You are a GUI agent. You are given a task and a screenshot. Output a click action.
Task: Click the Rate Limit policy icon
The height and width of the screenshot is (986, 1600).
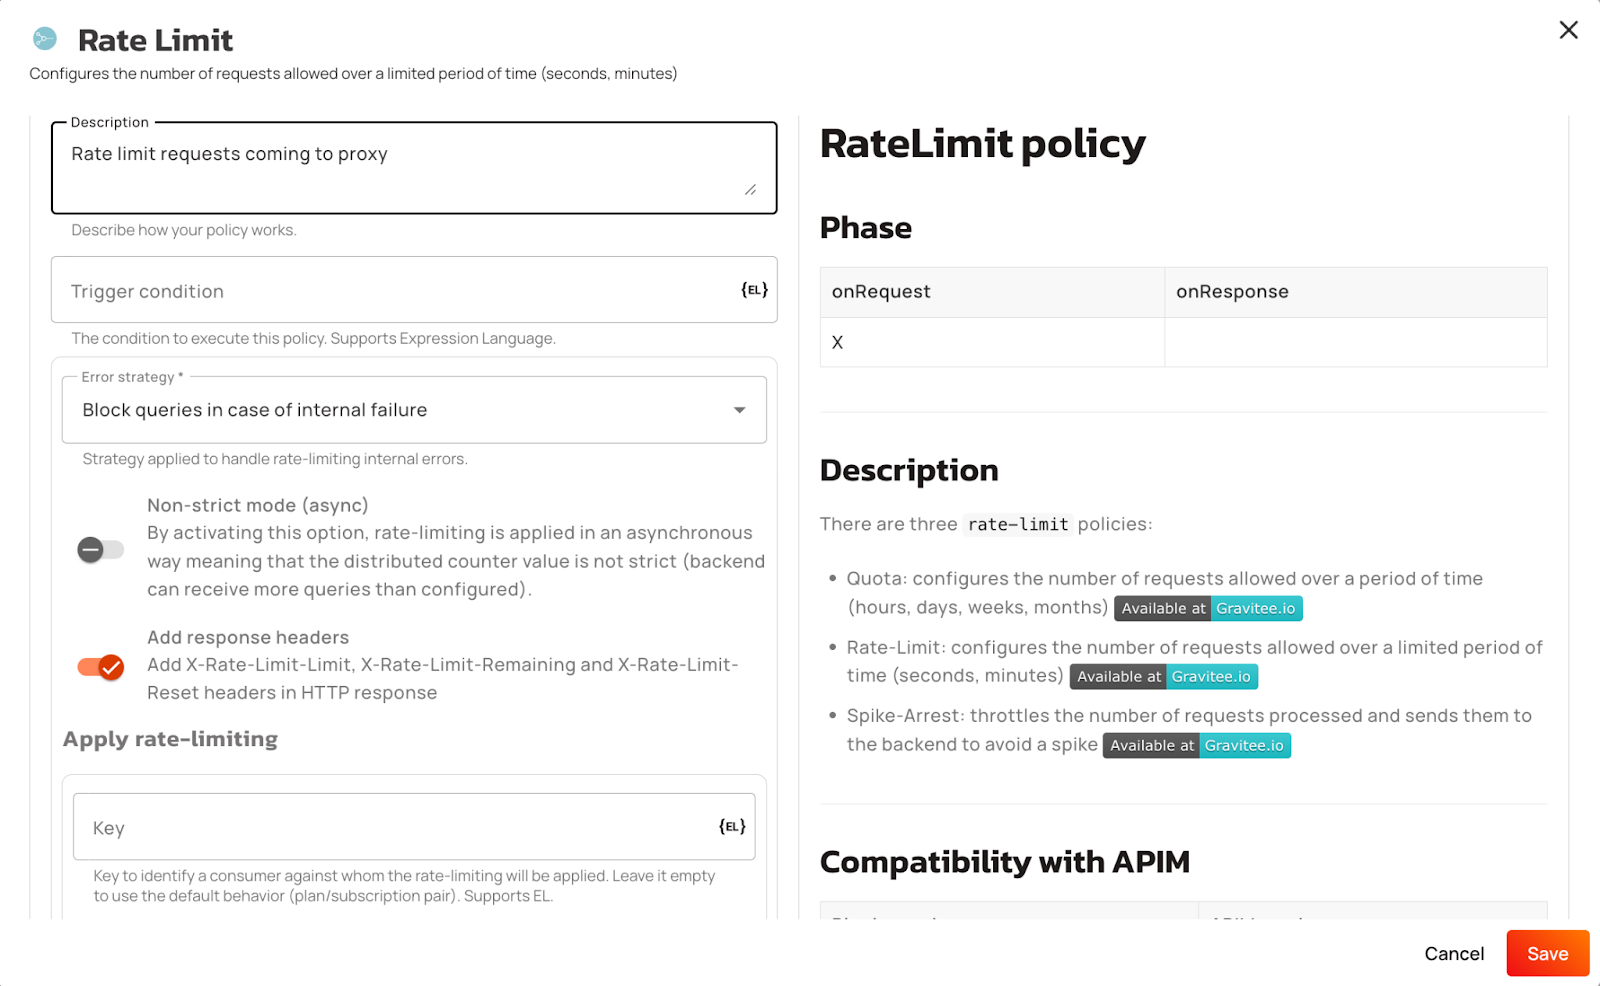pos(45,39)
